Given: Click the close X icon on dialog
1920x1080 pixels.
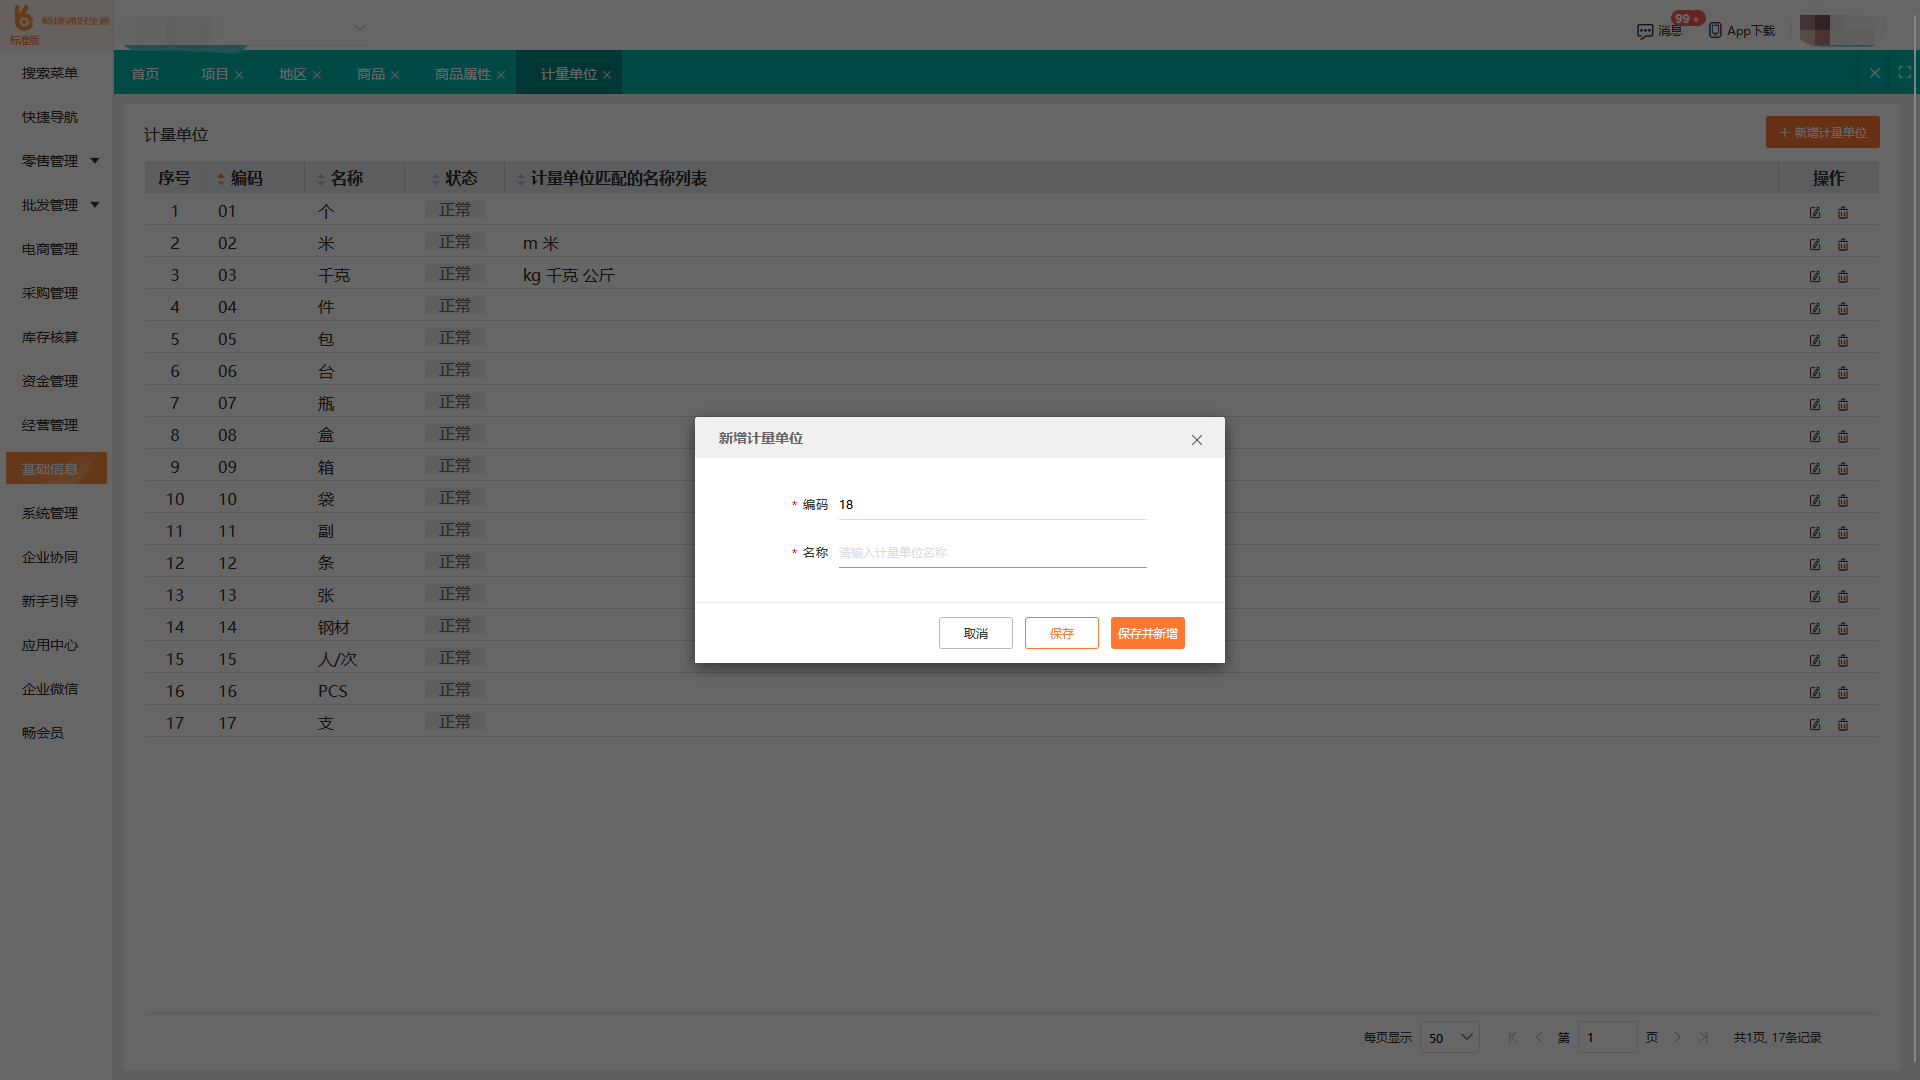Looking at the screenshot, I should point(1196,438).
